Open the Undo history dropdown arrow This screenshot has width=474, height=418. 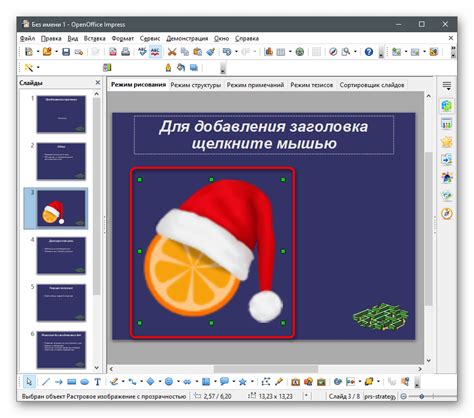point(236,52)
